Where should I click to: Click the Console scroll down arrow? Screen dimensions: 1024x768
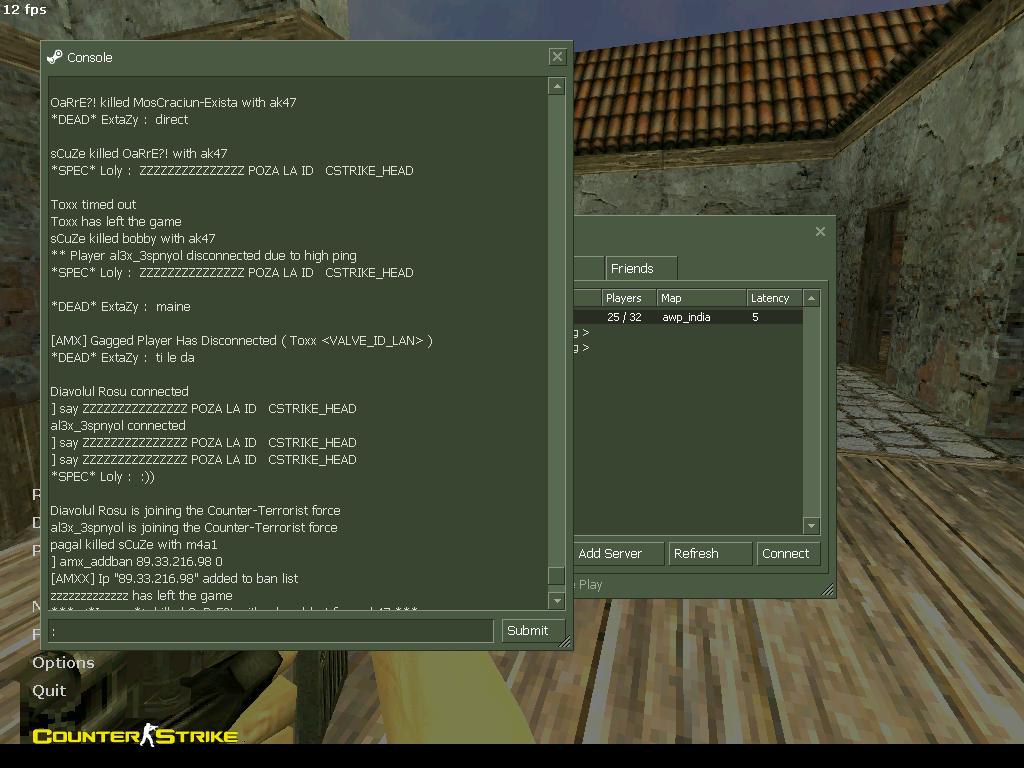[x=557, y=600]
